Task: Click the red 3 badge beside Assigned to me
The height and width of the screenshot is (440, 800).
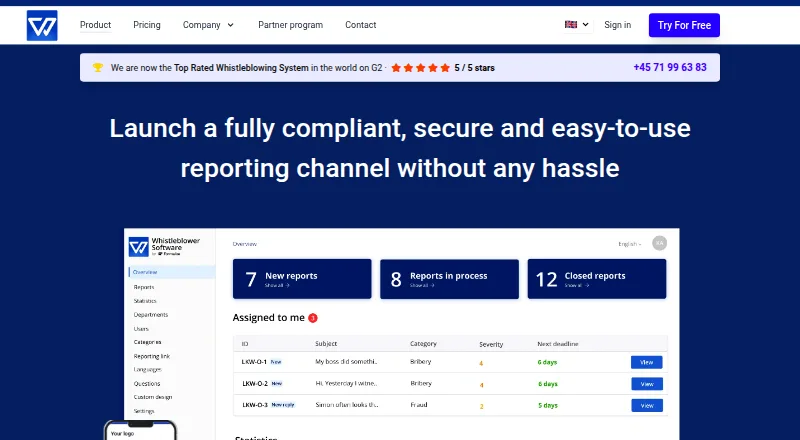Action: (313, 318)
